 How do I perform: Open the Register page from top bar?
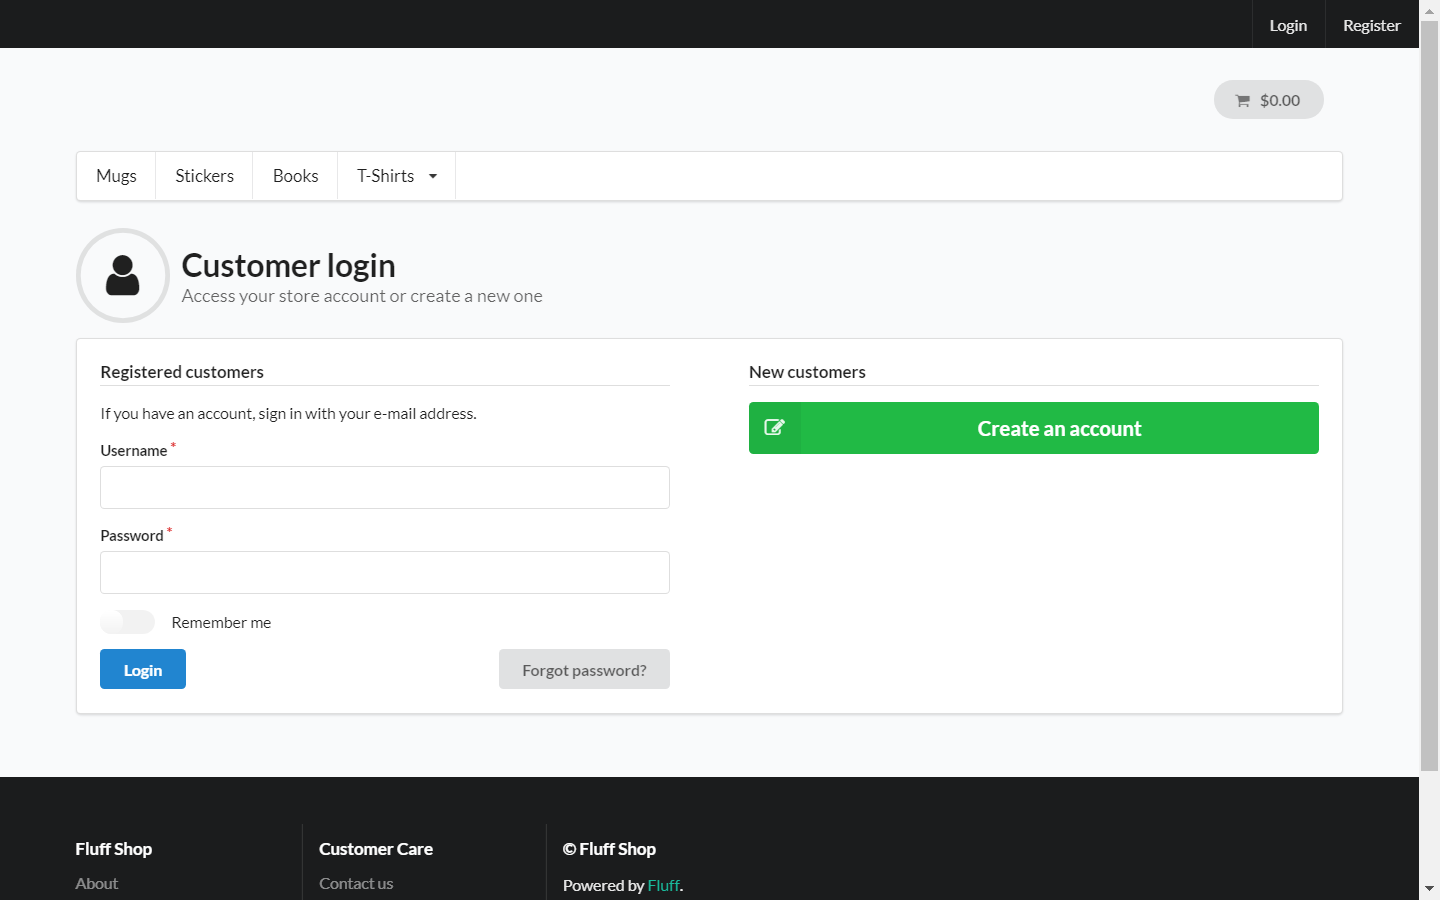(1371, 24)
